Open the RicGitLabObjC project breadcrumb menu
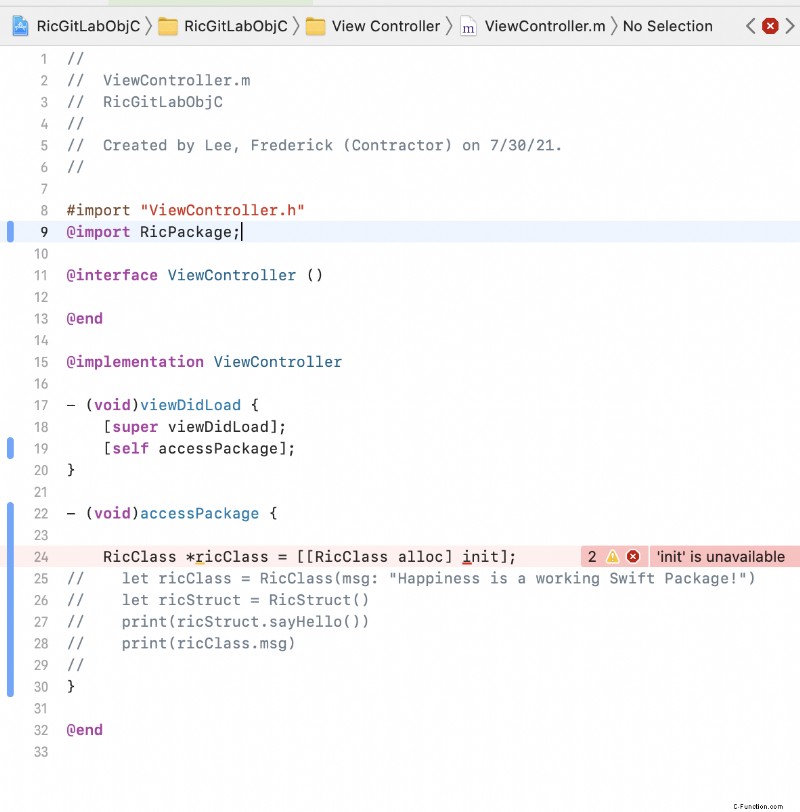Image resolution: width=800 pixels, height=812 pixels. pyautogui.click(x=88, y=26)
